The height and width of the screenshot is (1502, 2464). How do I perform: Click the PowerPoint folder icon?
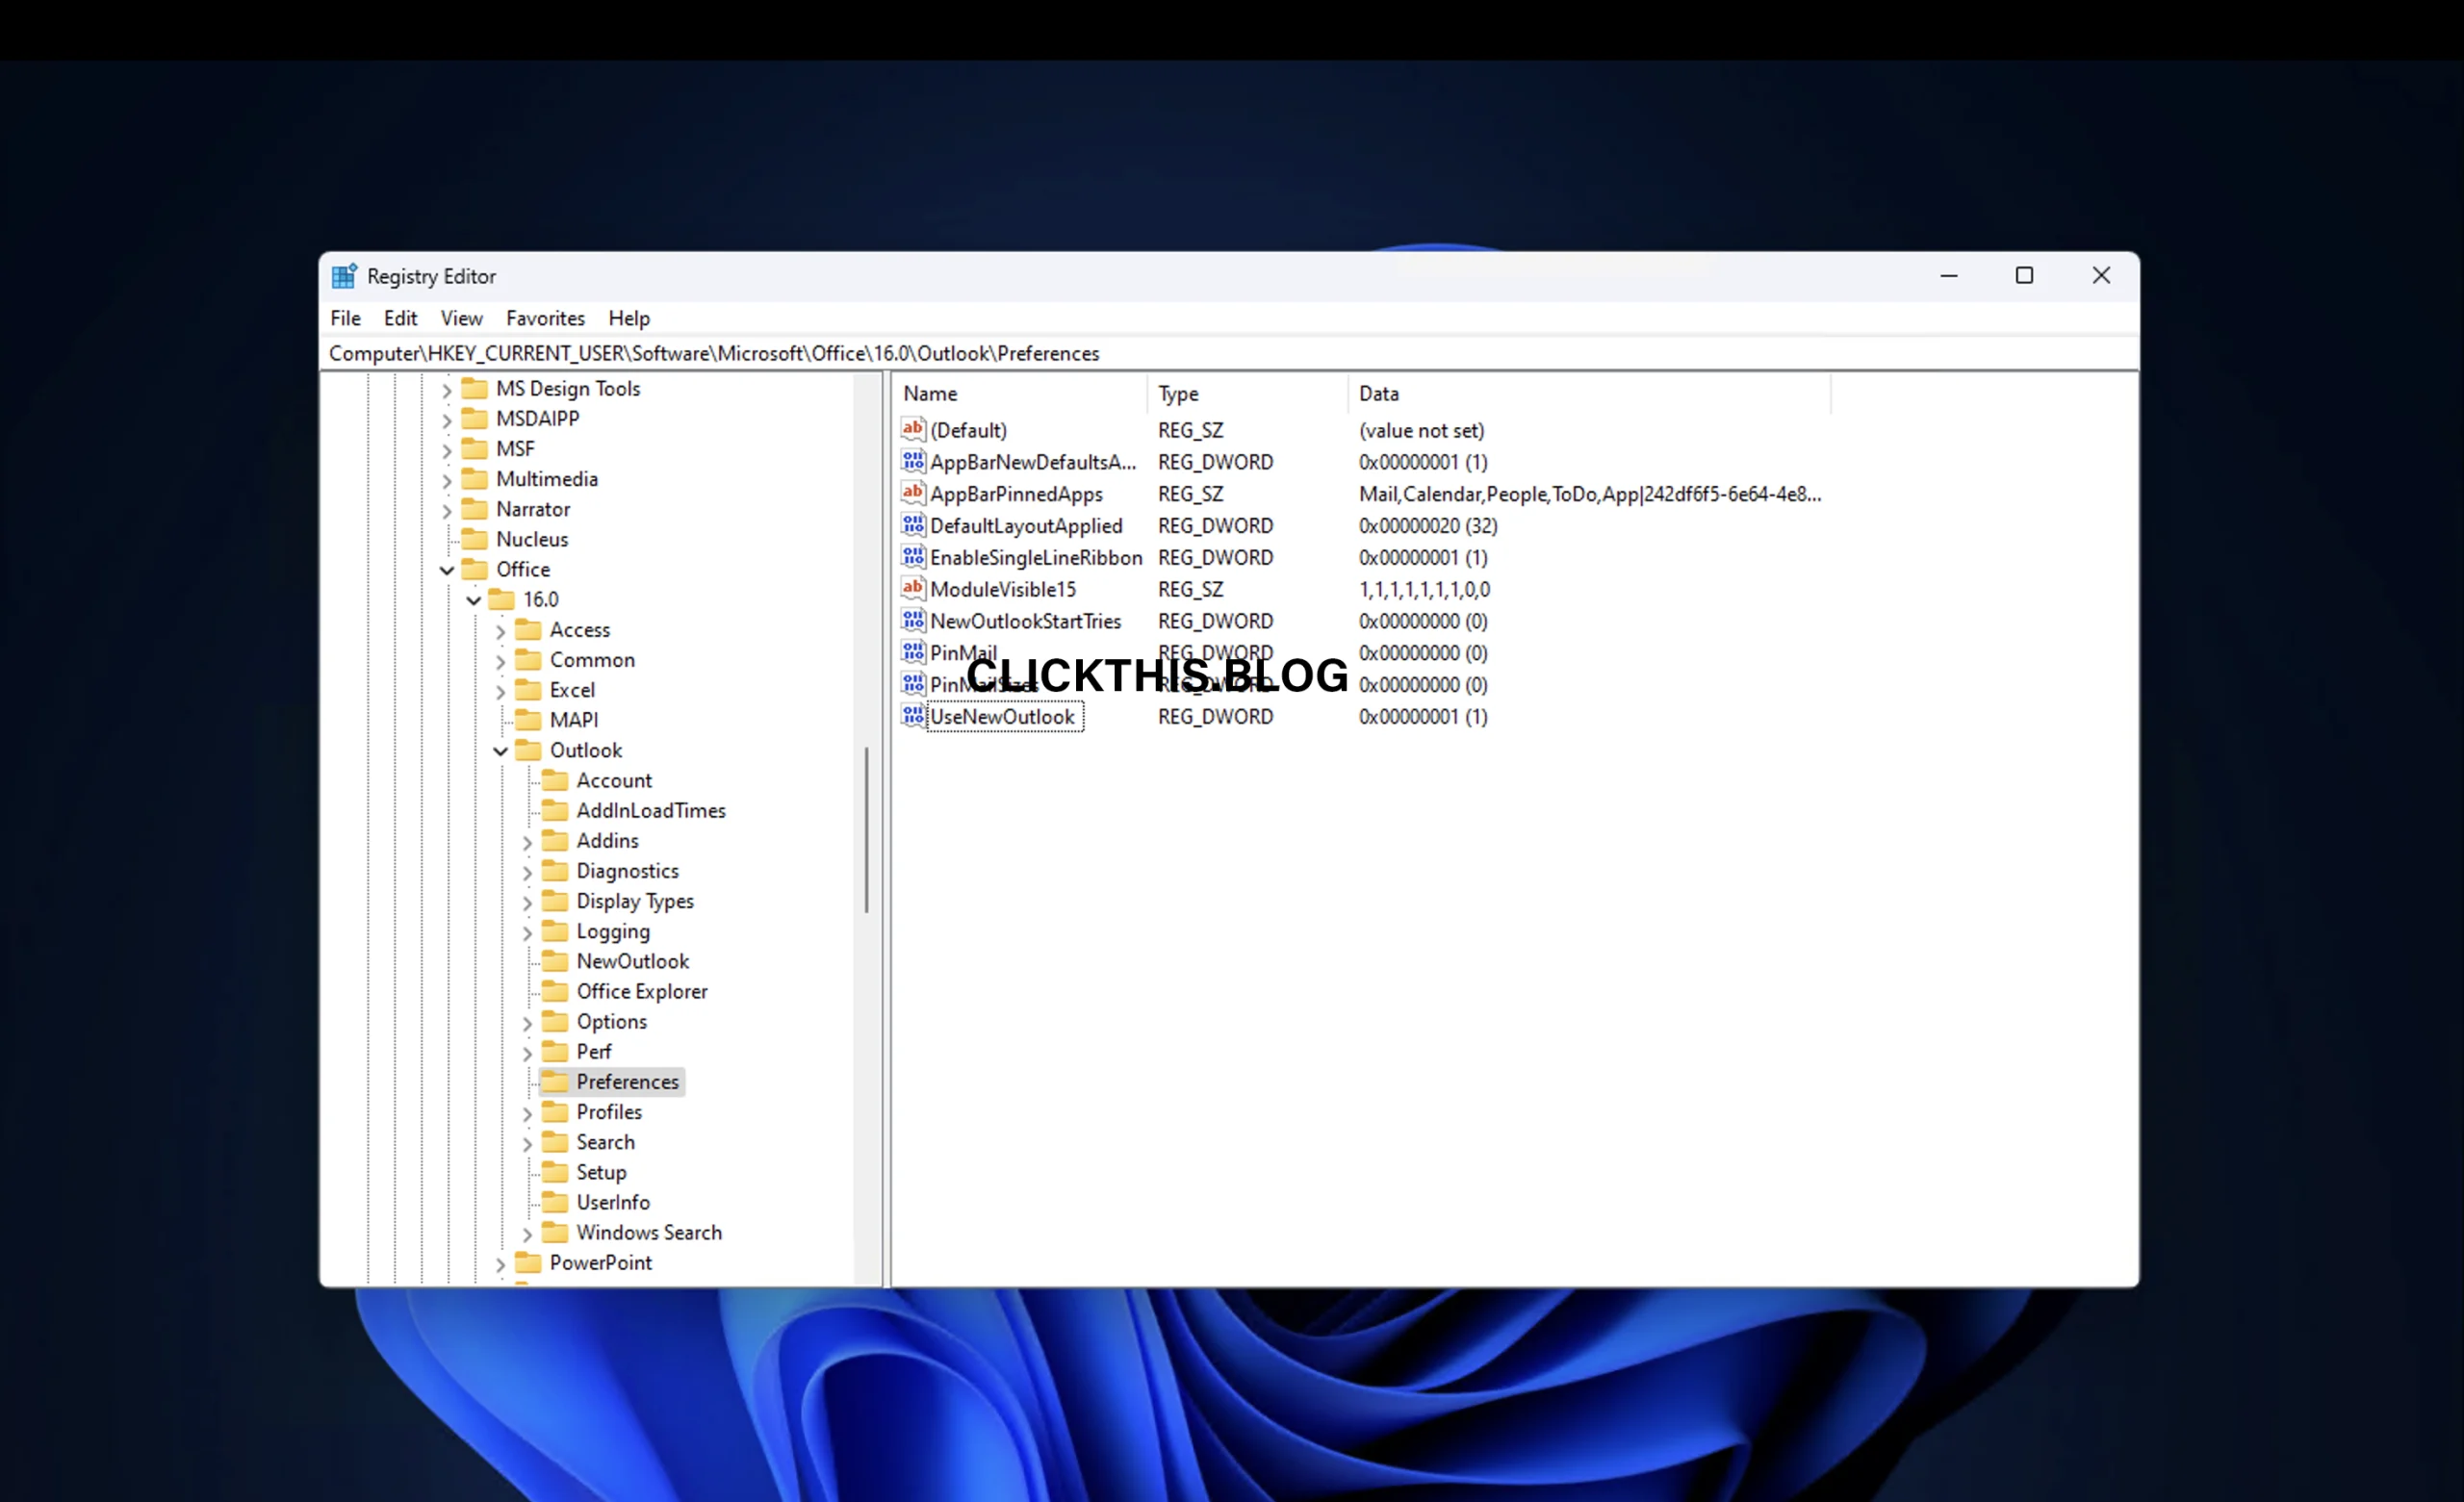[x=528, y=1263]
